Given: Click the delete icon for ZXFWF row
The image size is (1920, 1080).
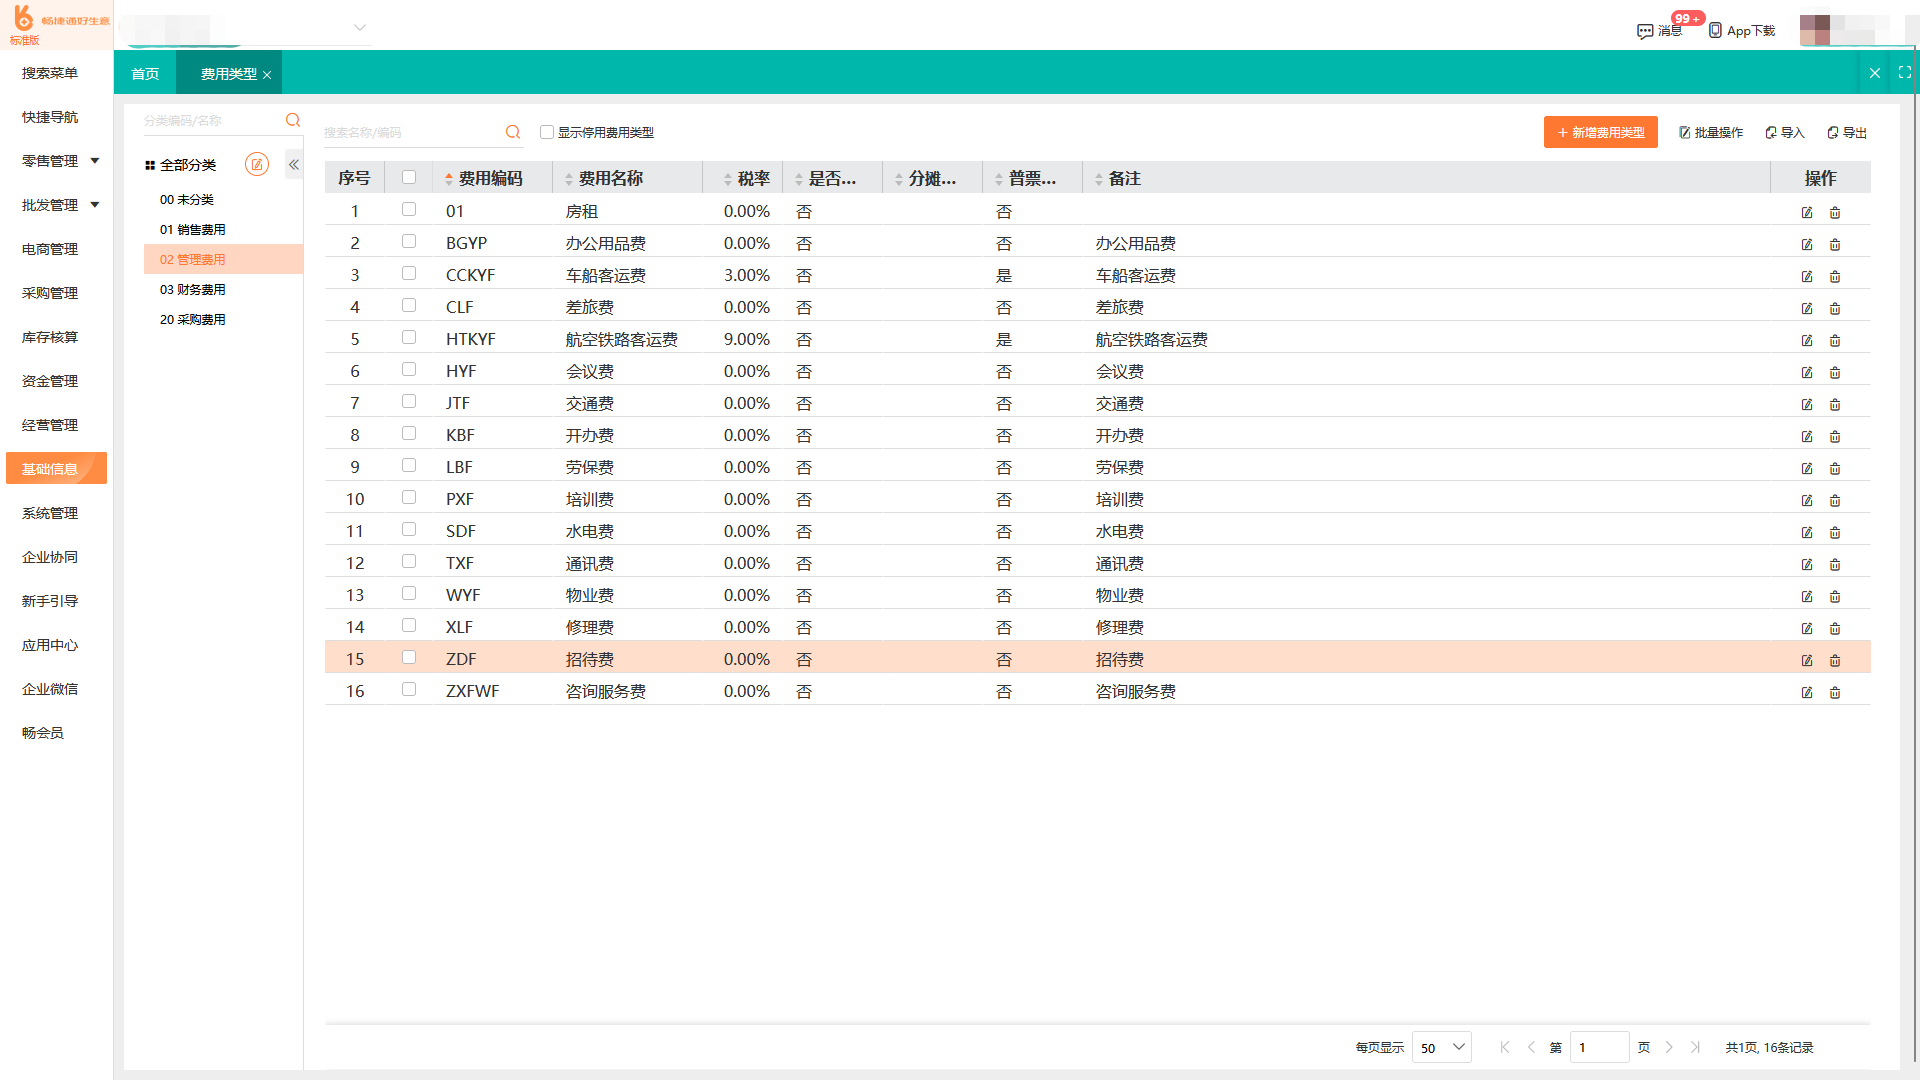Looking at the screenshot, I should [1834, 690].
